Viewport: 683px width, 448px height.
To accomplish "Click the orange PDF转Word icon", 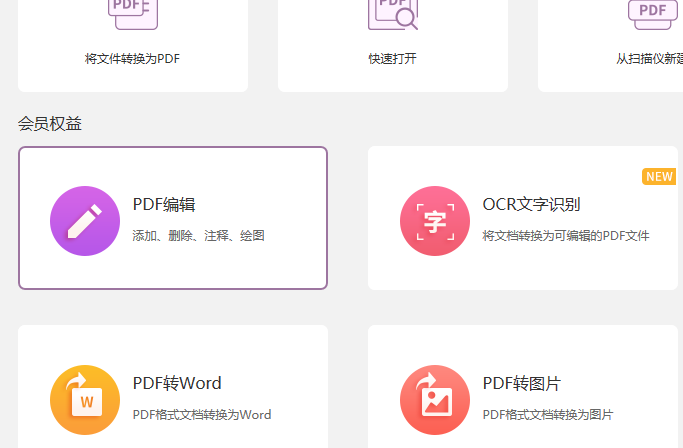I will pos(85,399).
